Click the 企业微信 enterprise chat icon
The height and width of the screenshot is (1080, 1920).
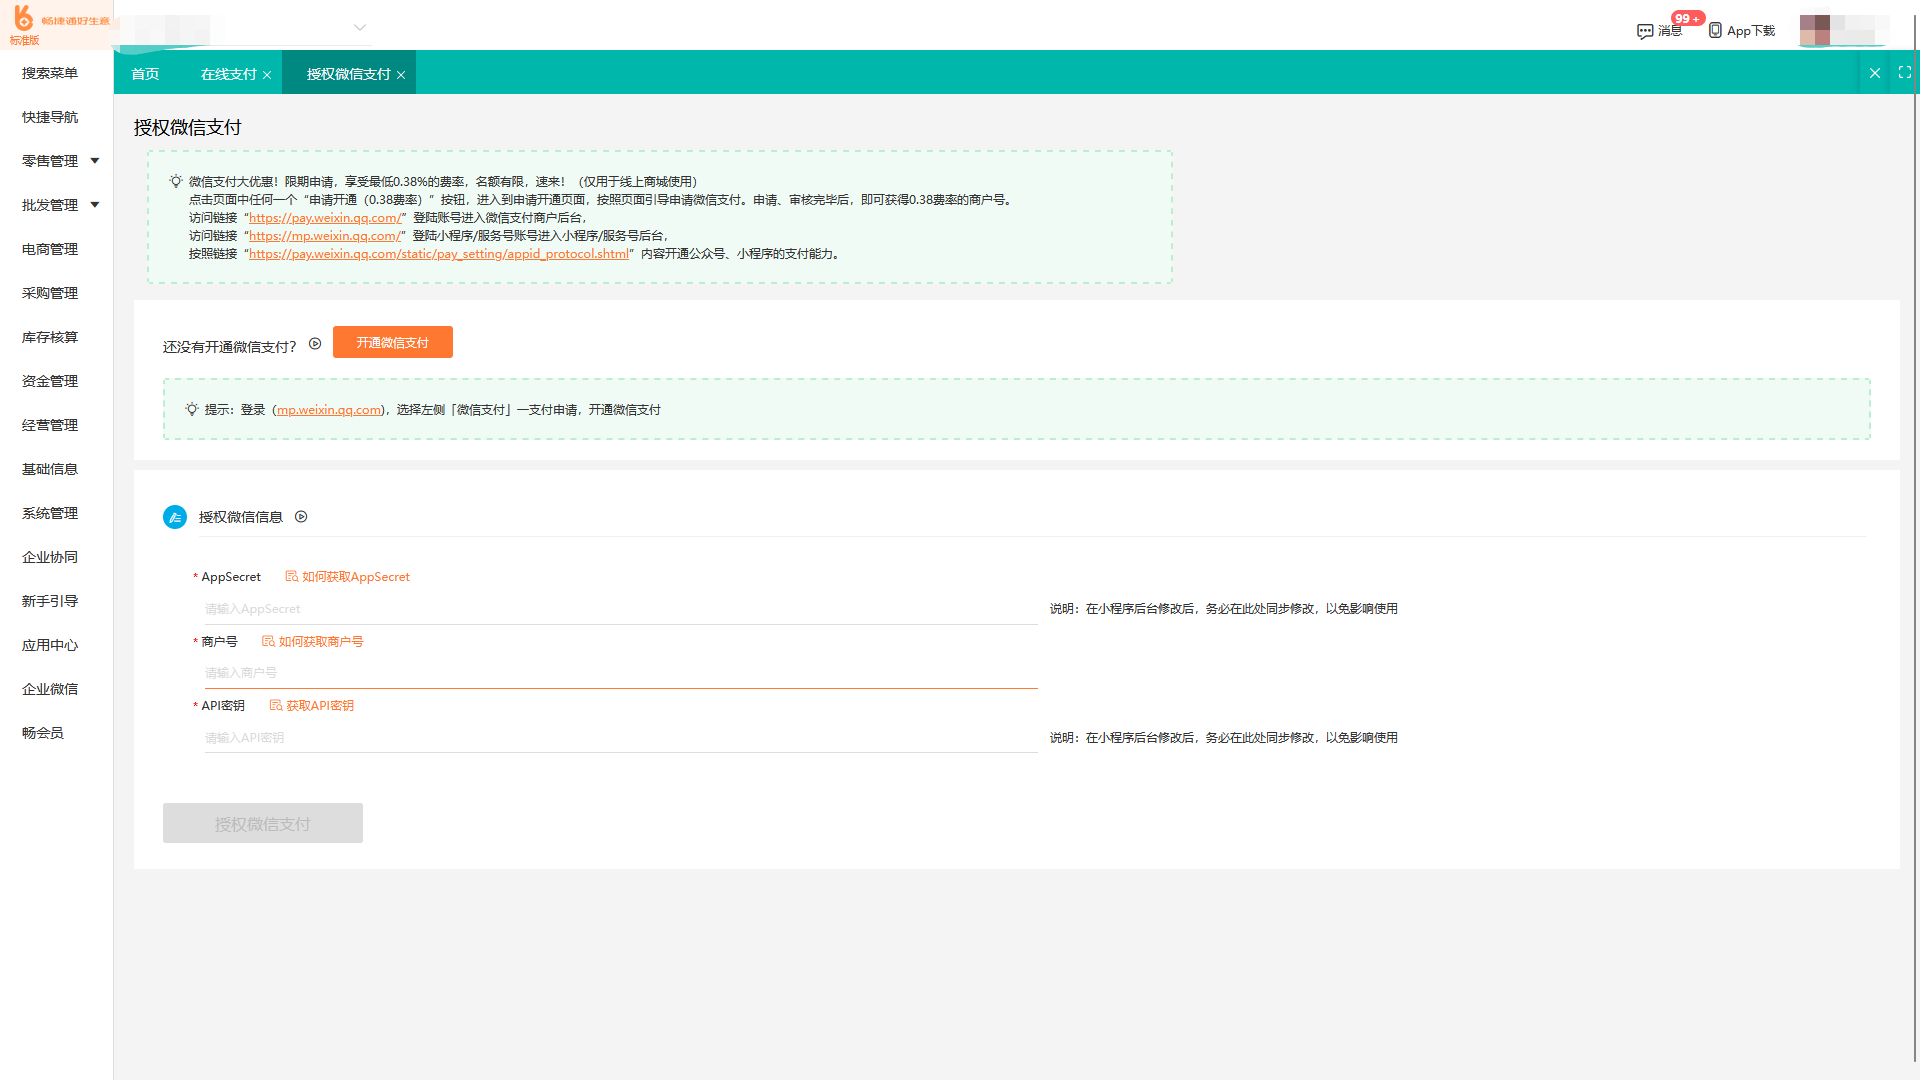(x=50, y=688)
